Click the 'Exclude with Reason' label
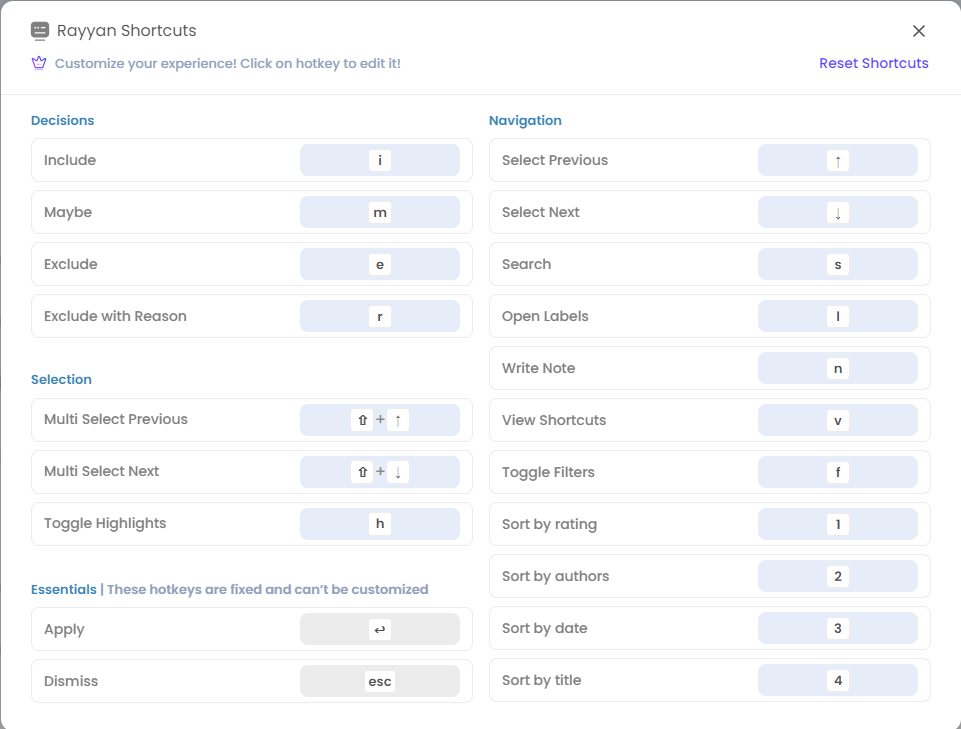Image resolution: width=961 pixels, height=729 pixels. coord(115,316)
